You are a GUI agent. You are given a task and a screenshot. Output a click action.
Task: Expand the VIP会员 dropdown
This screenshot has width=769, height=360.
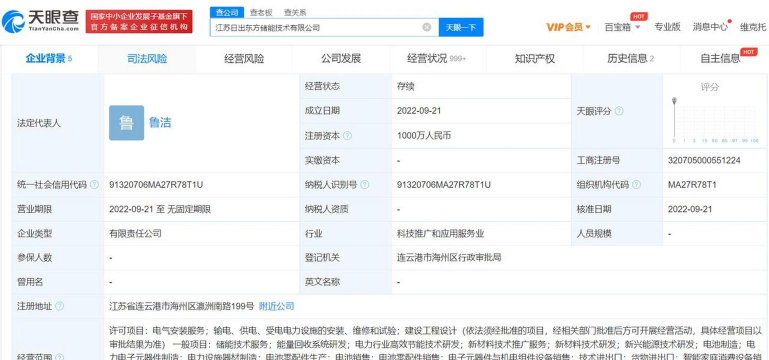click(x=568, y=27)
